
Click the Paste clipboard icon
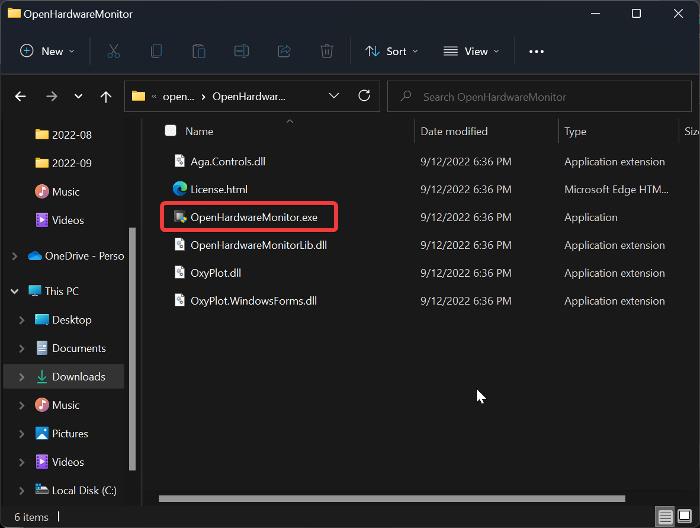[199, 51]
